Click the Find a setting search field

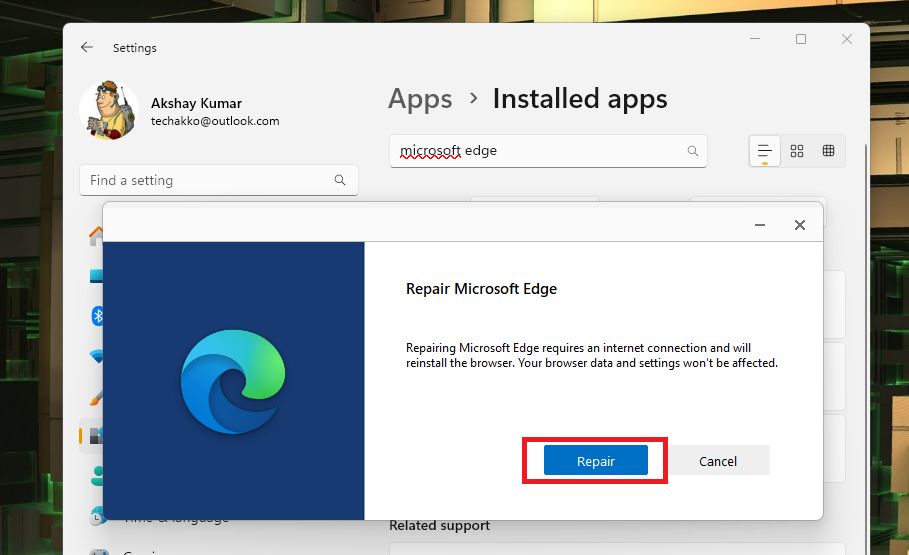[x=208, y=180]
